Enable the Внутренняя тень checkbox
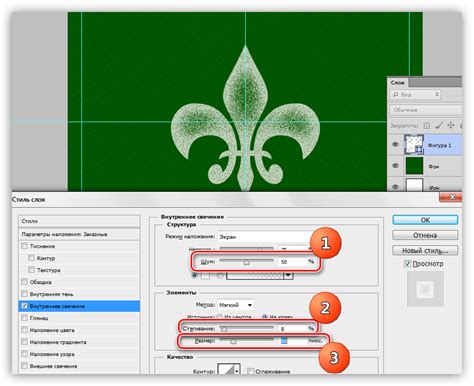The height and width of the screenshot is (386, 474). click(24, 294)
